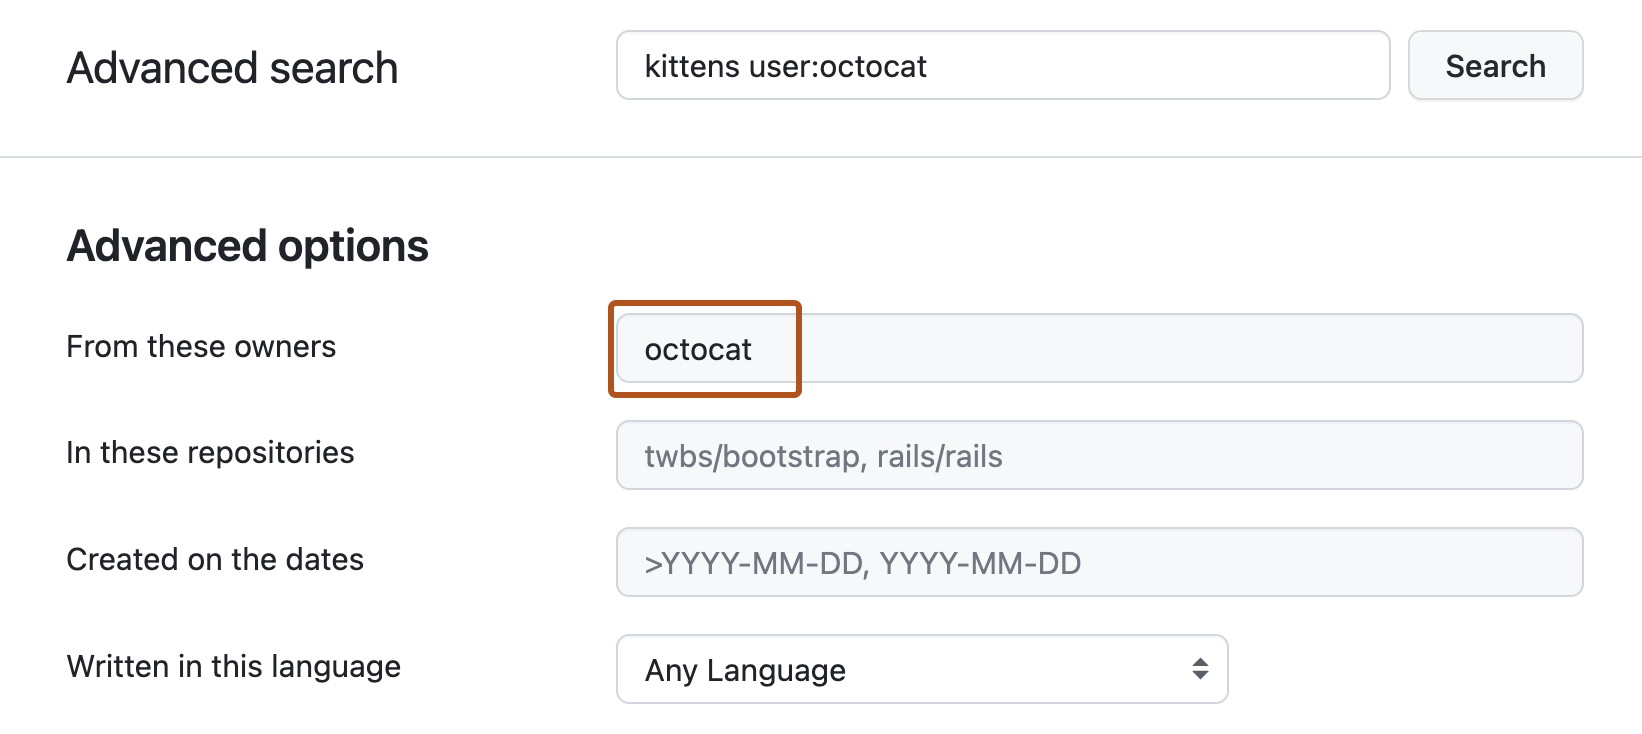Click the Advanced options heading
Viewport: 1642px width, 734px height.
[x=247, y=245]
